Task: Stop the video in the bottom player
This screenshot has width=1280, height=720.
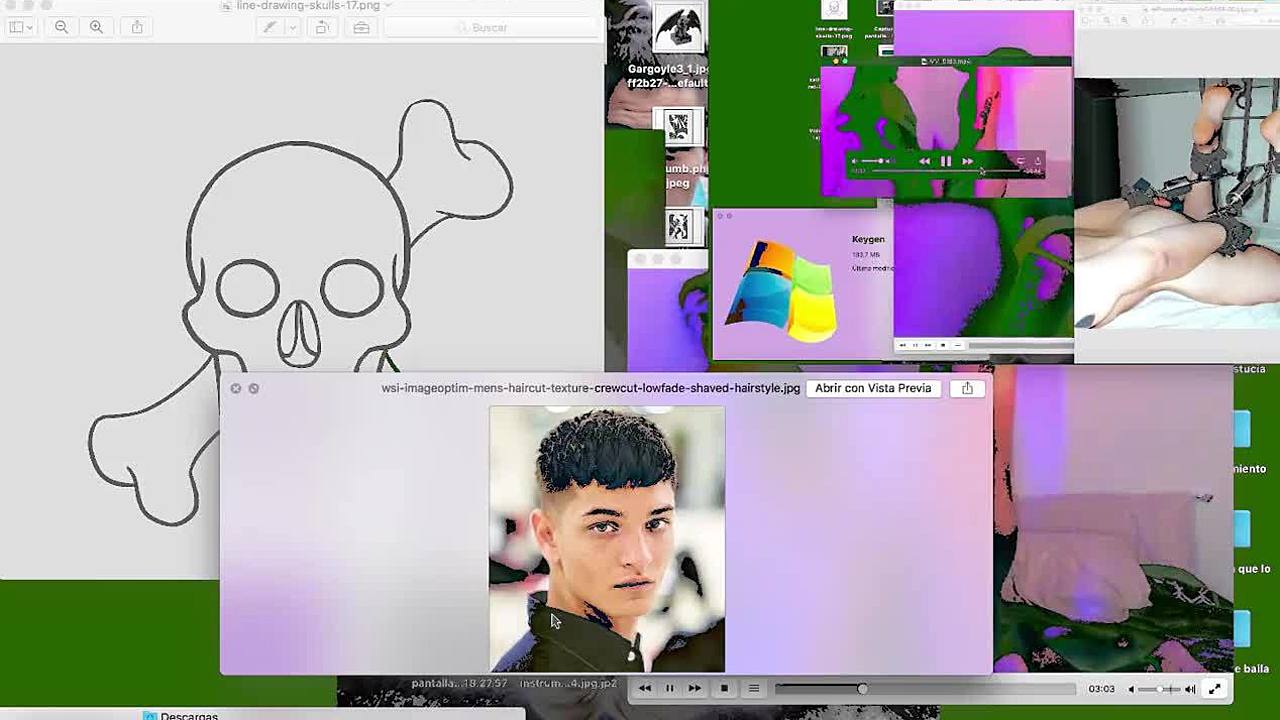Action: click(x=724, y=688)
